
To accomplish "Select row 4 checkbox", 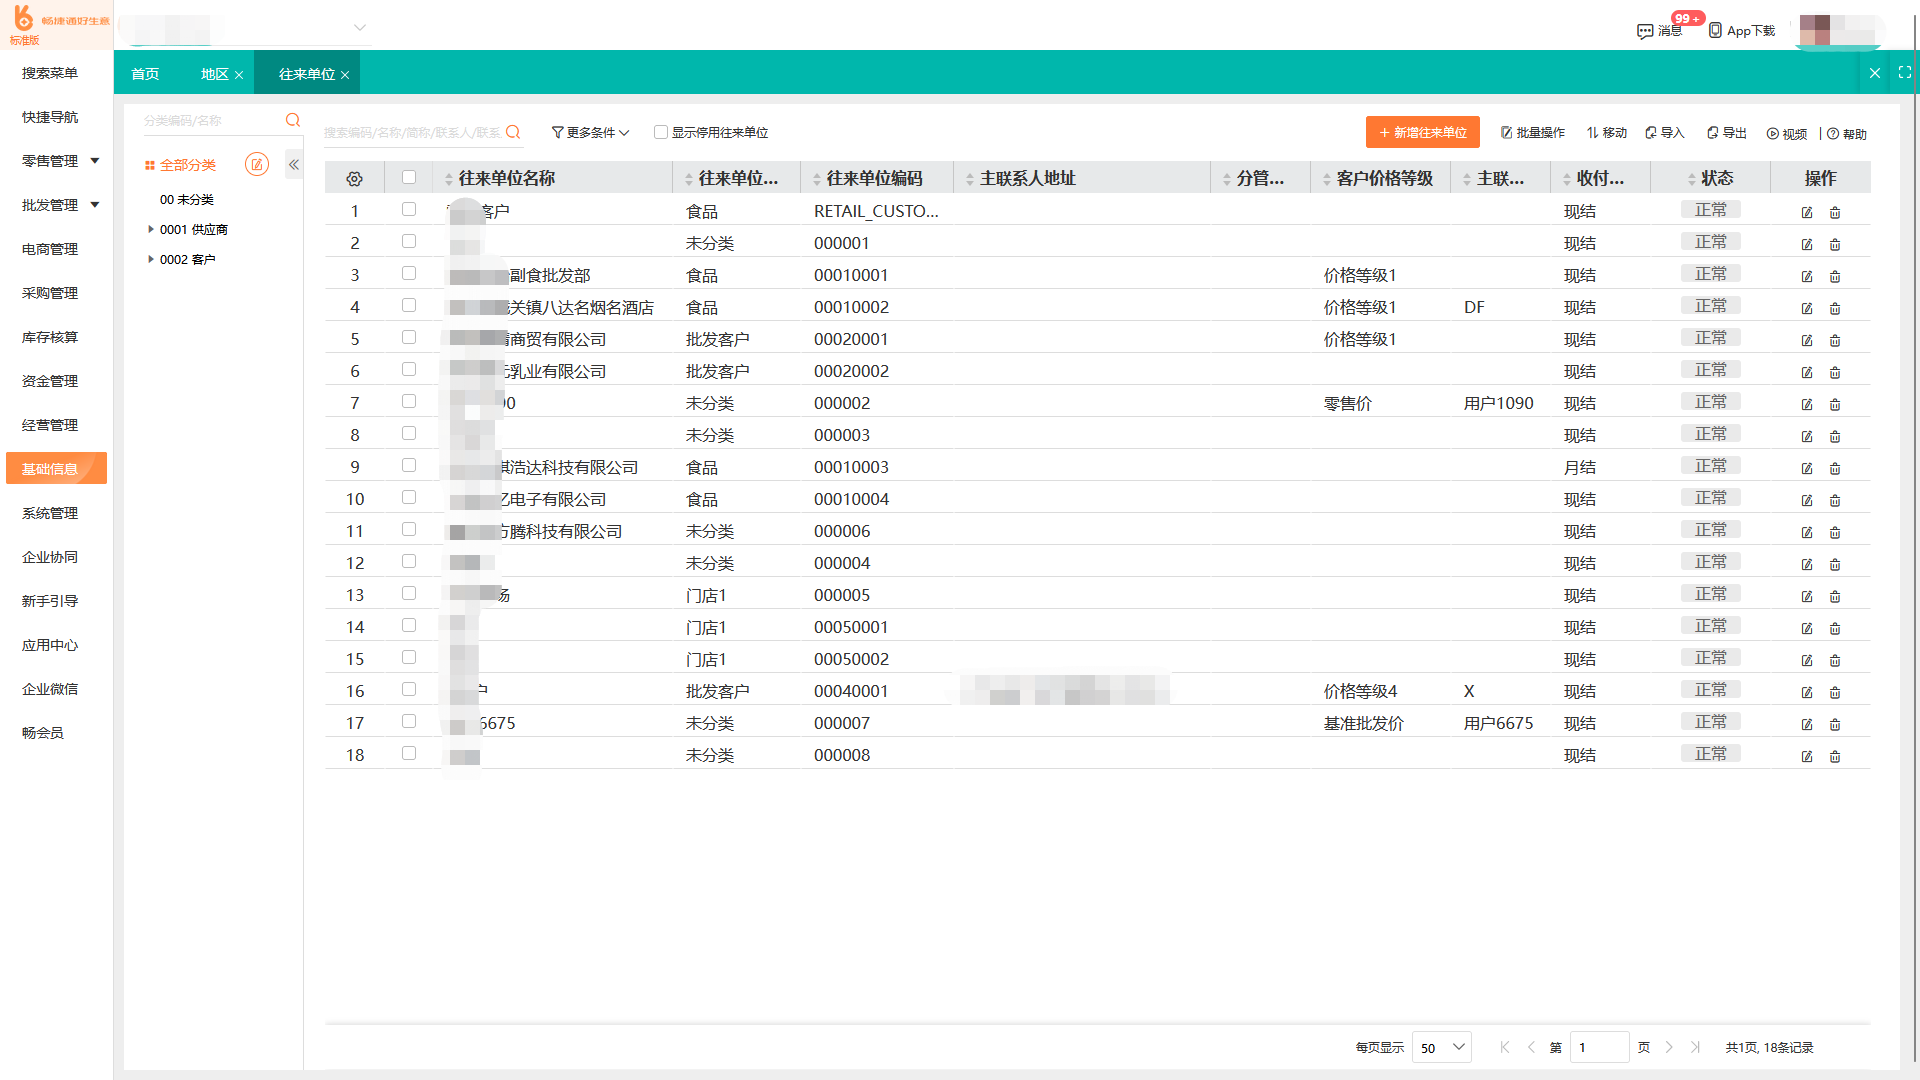I will (411, 305).
